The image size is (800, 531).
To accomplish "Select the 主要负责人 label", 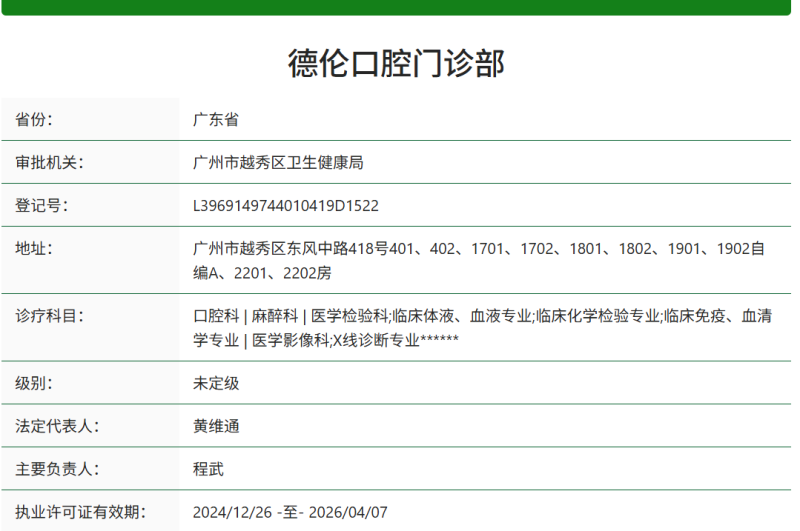I will [x=57, y=469].
